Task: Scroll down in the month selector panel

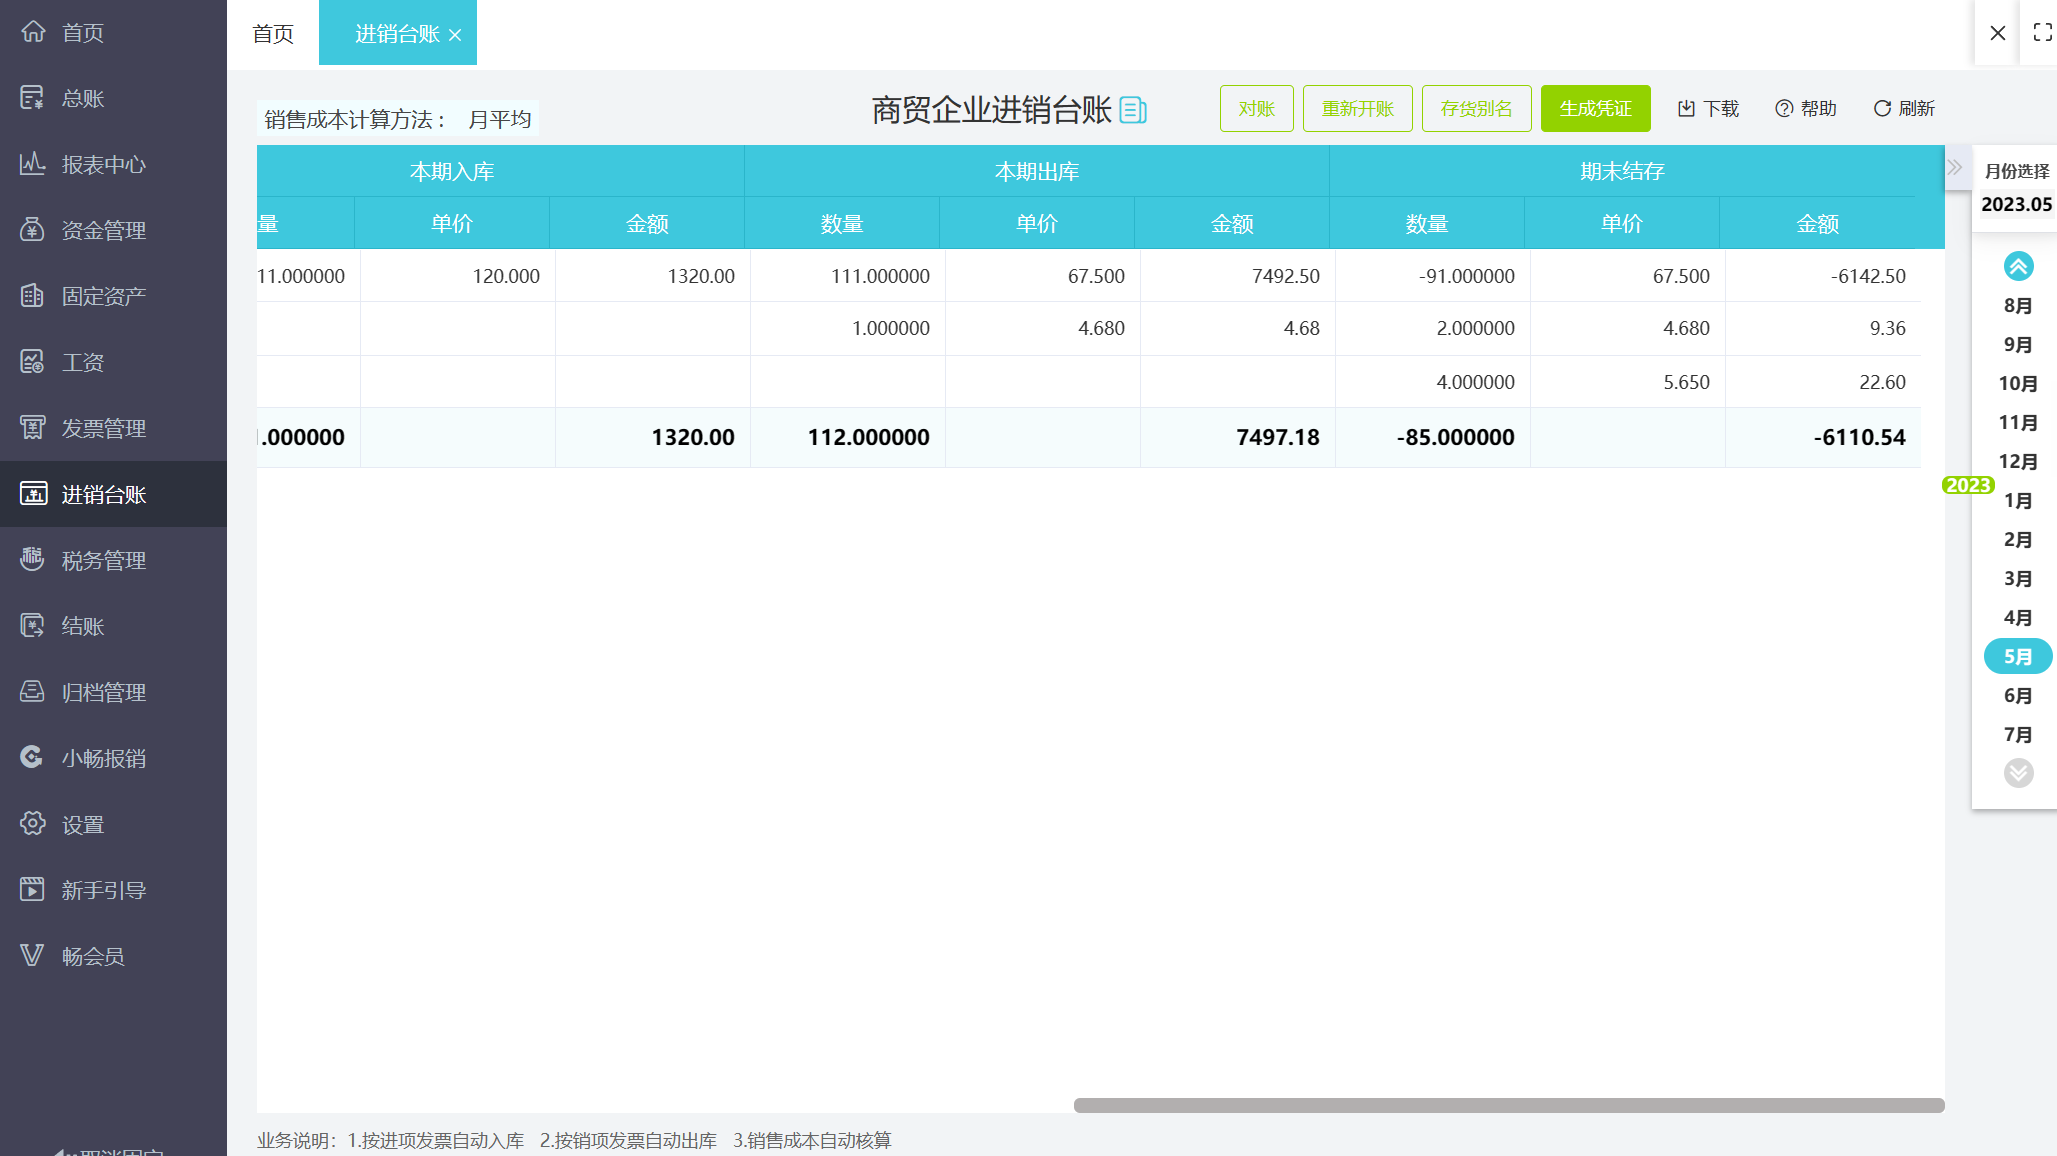Action: pyautogui.click(x=2017, y=773)
